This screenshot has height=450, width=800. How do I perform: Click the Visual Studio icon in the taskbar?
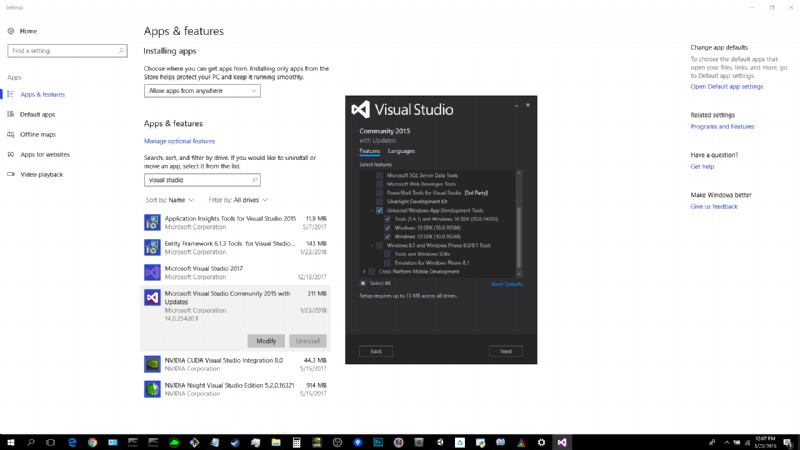(562, 441)
